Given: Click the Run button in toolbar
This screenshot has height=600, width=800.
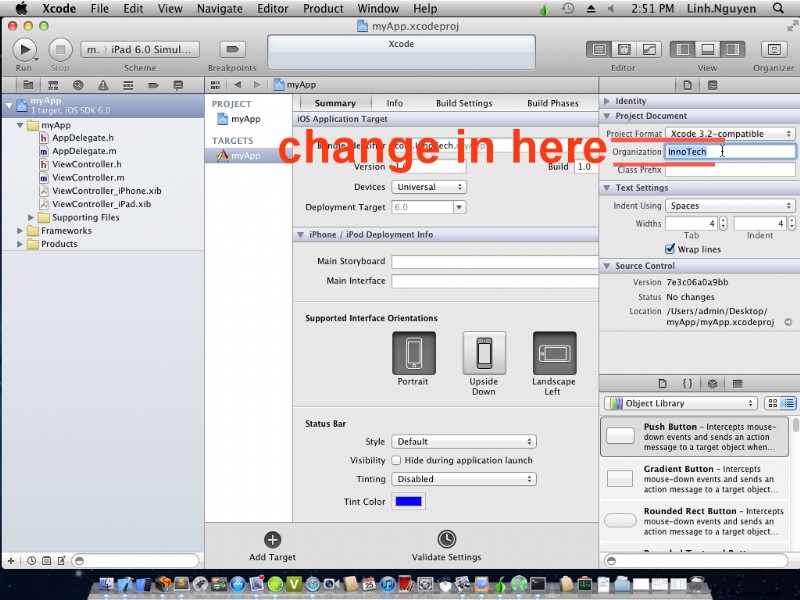Looking at the screenshot, I should click(24, 49).
